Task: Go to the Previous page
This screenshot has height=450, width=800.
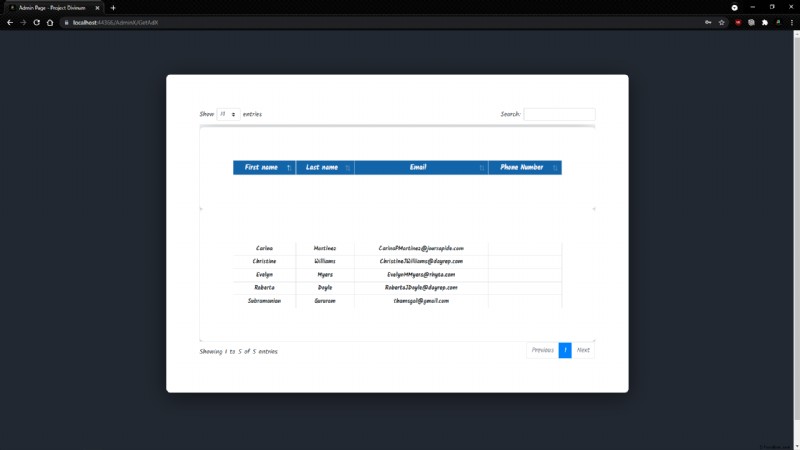Action: (542, 350)
